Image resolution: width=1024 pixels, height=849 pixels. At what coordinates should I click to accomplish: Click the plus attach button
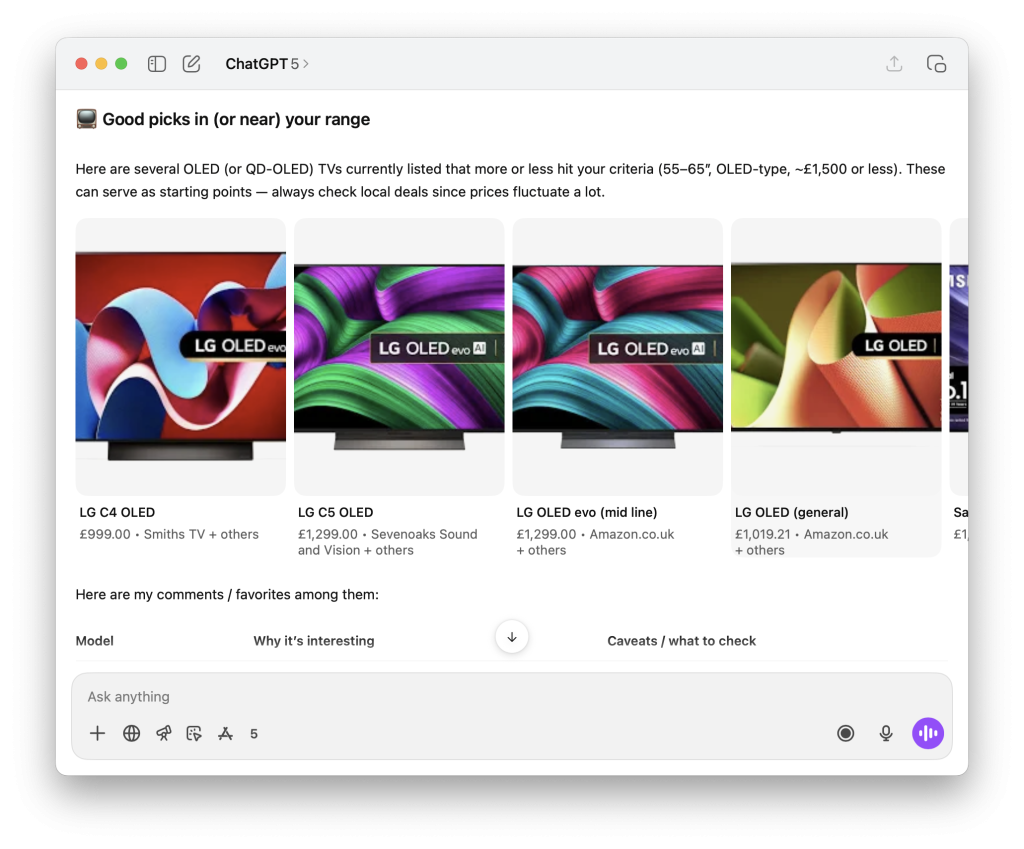[97, 733]
